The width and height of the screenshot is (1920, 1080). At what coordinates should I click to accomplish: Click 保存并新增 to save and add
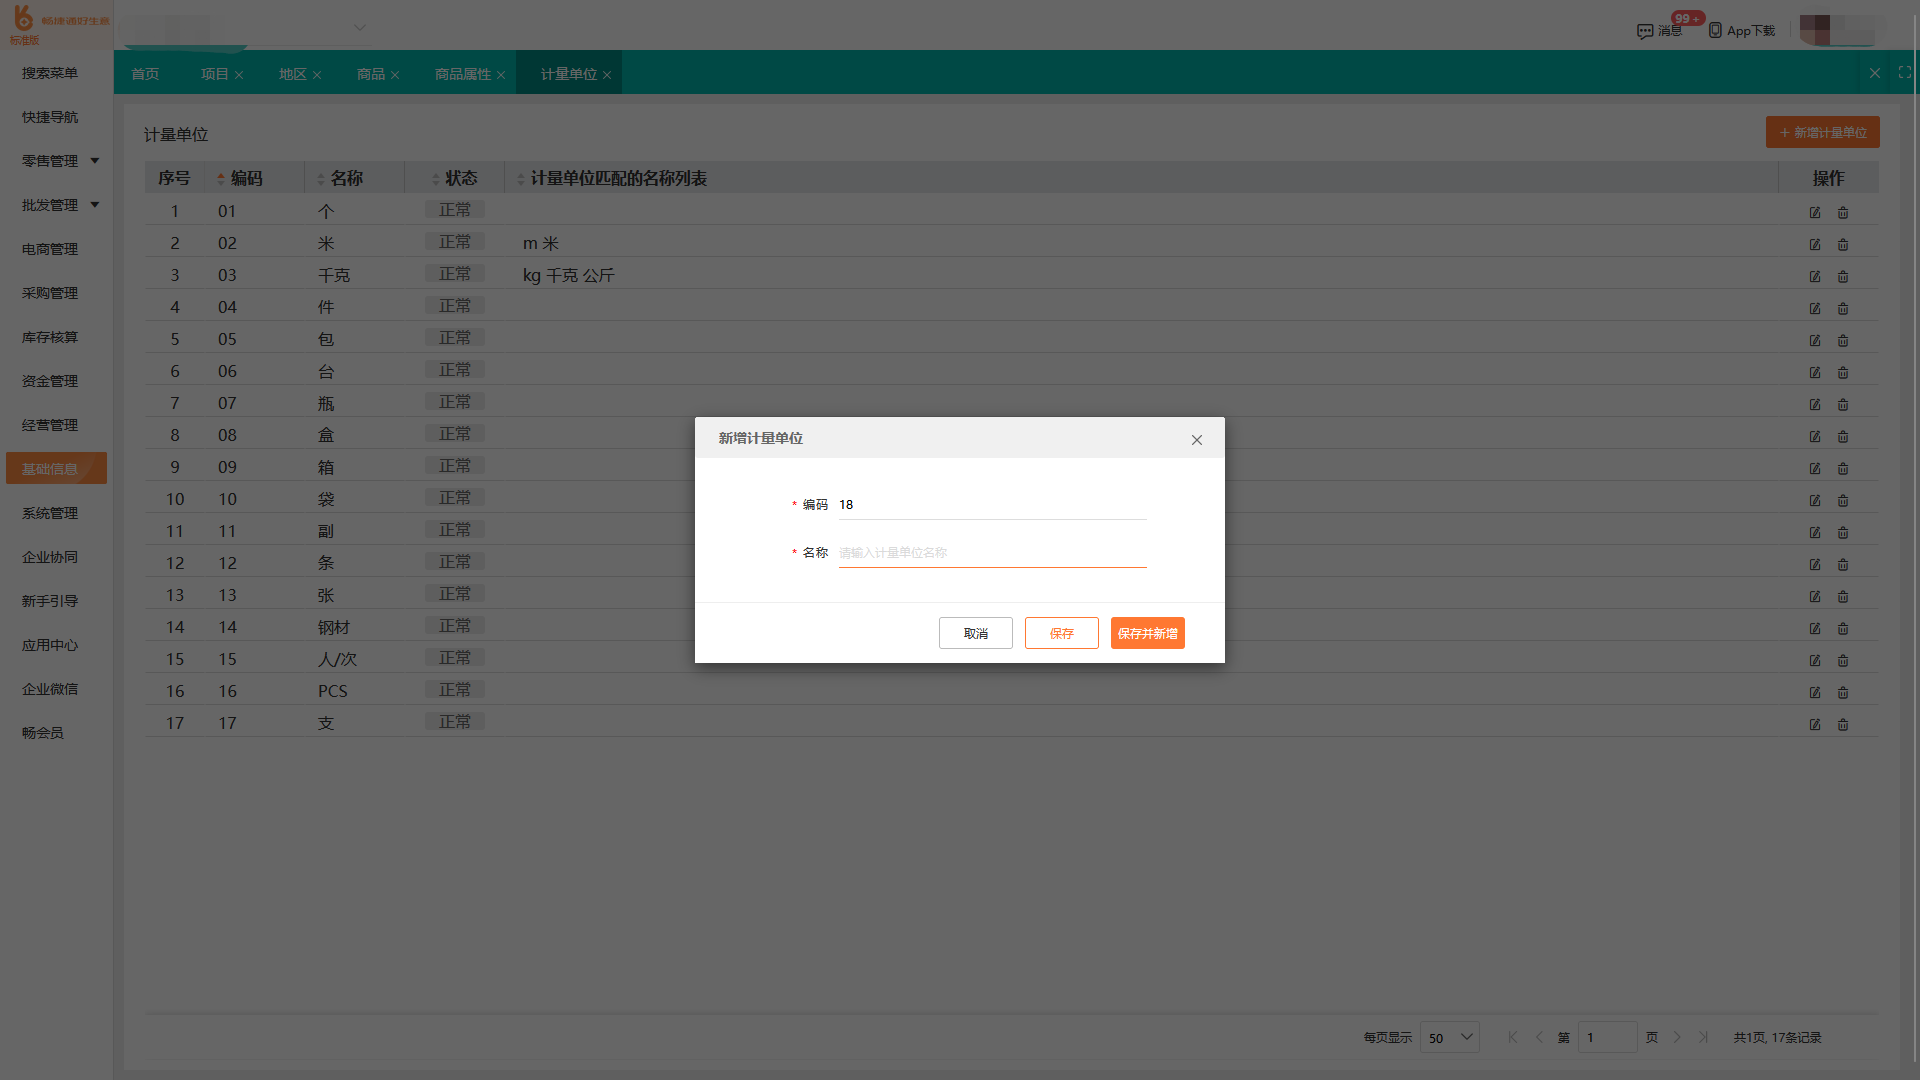point(1146,633)
